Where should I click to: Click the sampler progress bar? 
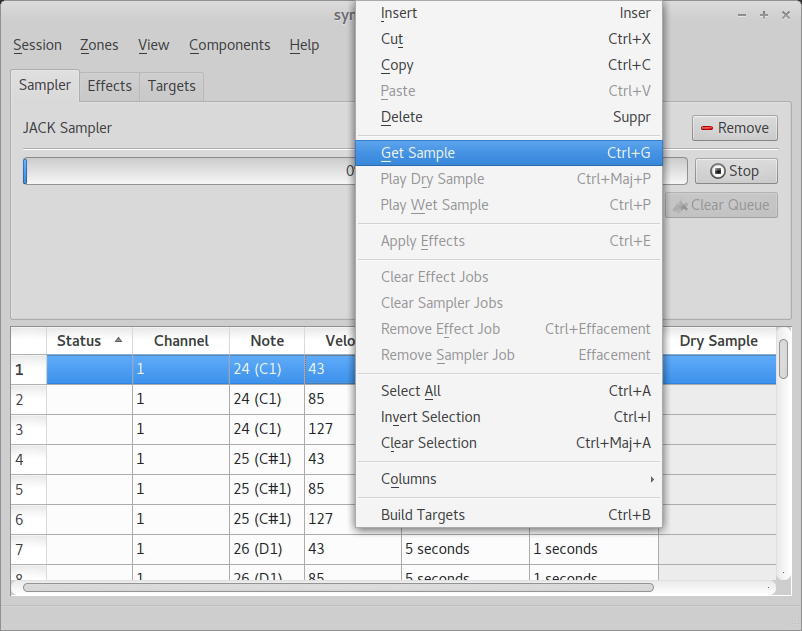tap(188, 171)
